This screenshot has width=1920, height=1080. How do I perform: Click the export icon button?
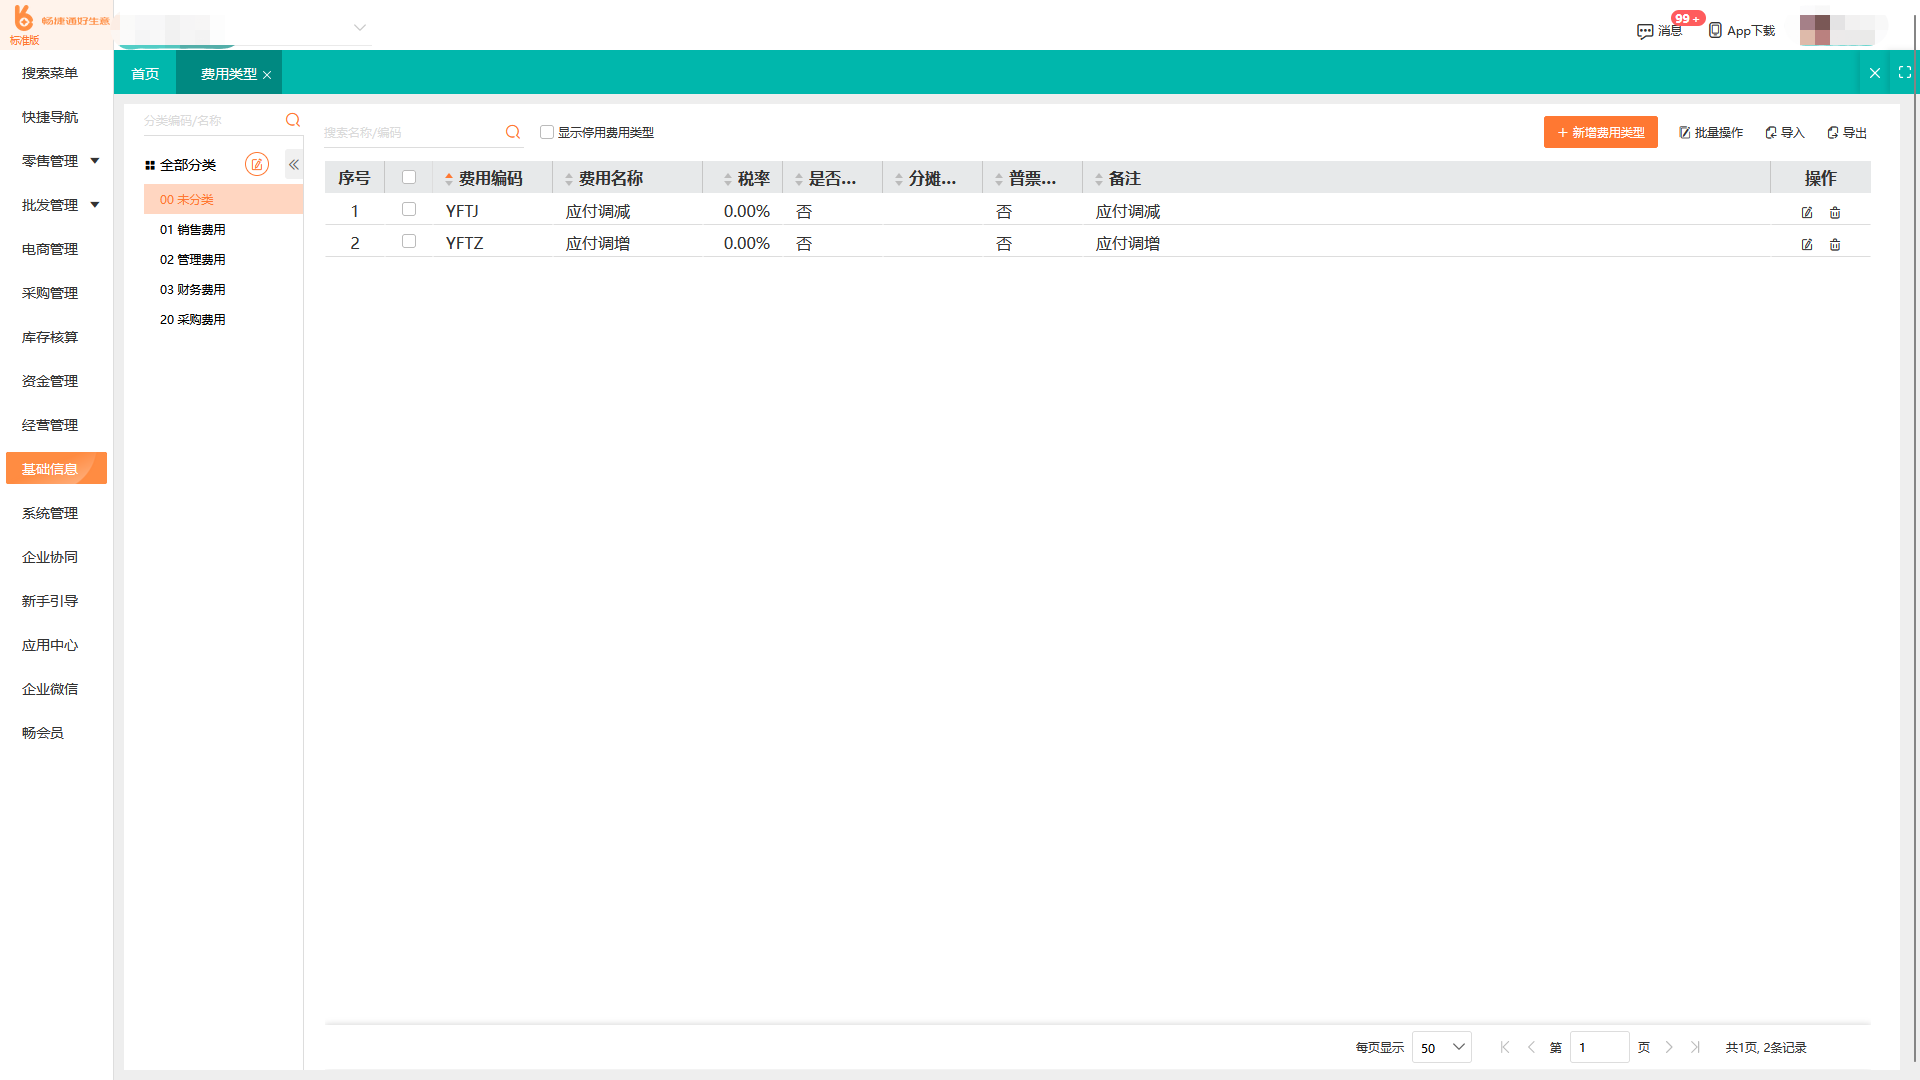(x=1846, y=132)
